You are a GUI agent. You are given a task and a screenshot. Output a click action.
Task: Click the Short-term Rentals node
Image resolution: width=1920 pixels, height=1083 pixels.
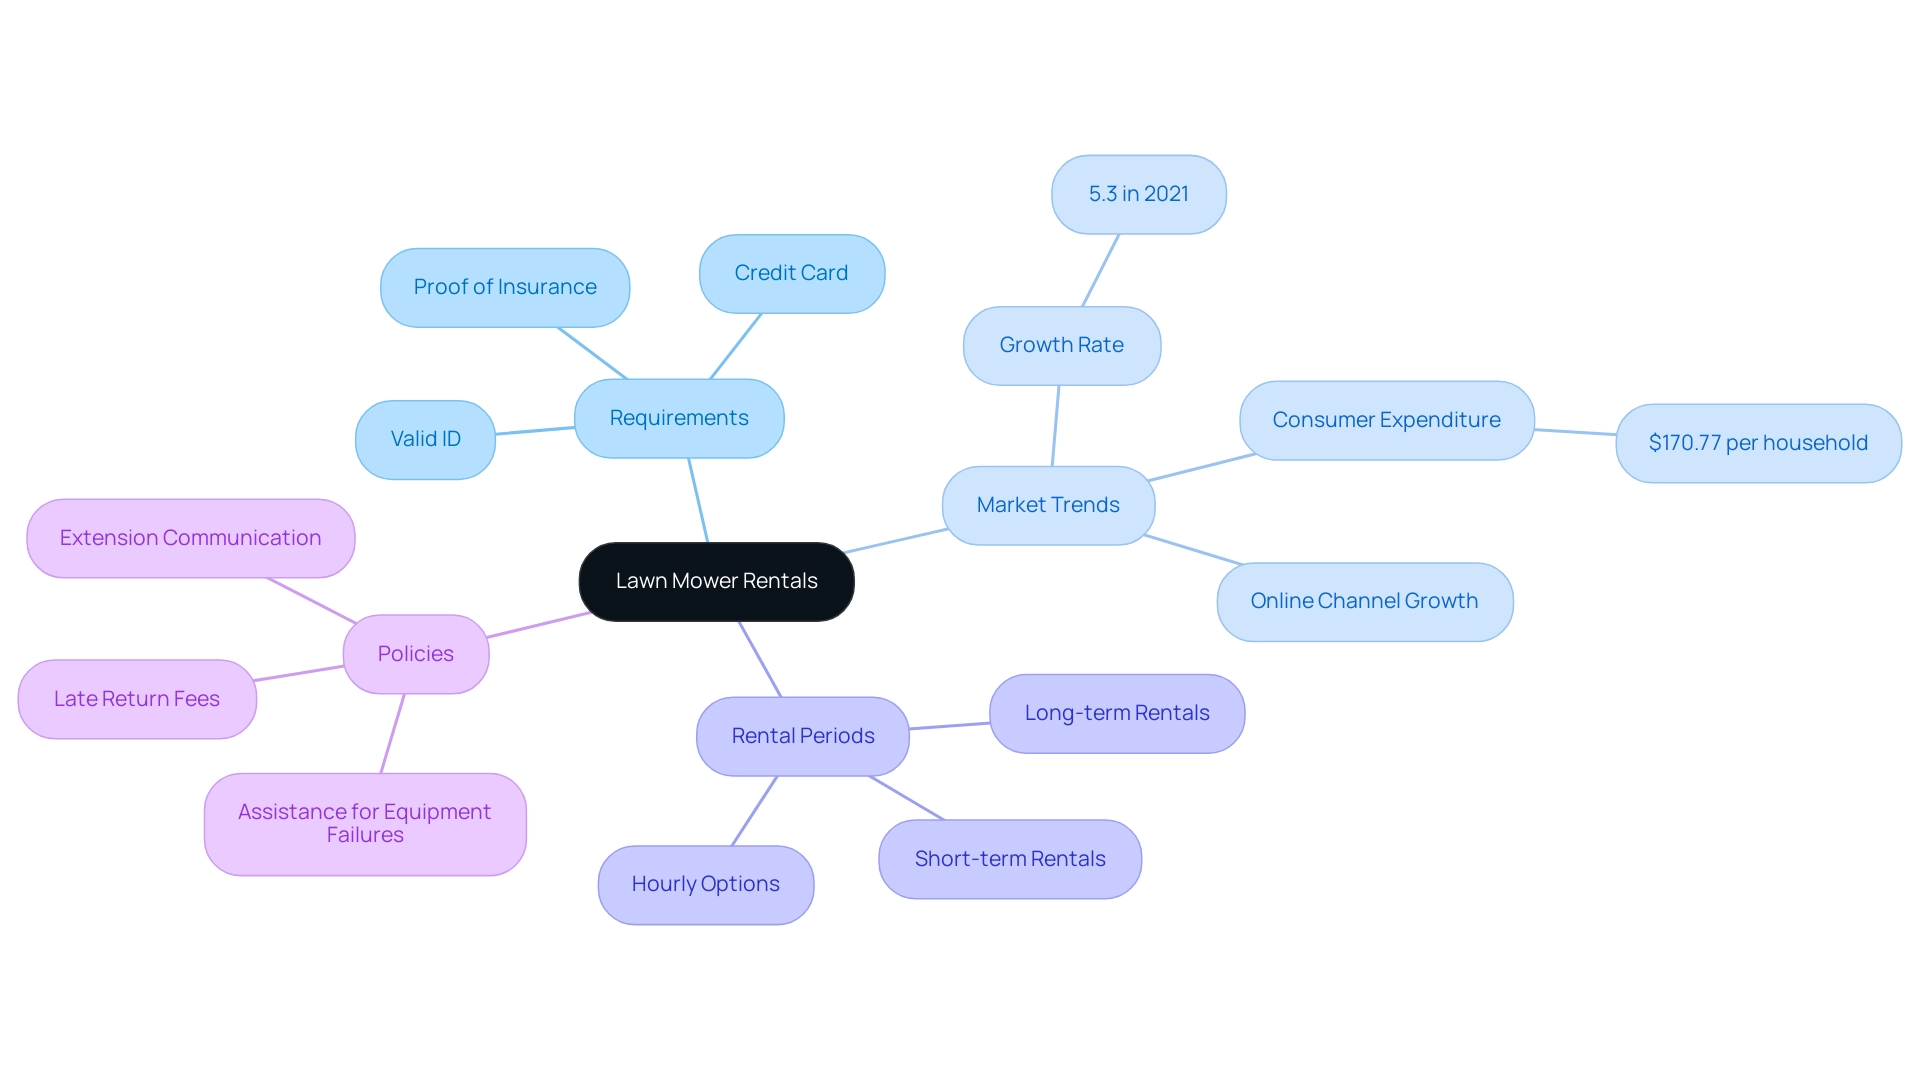click(1010, 859)
